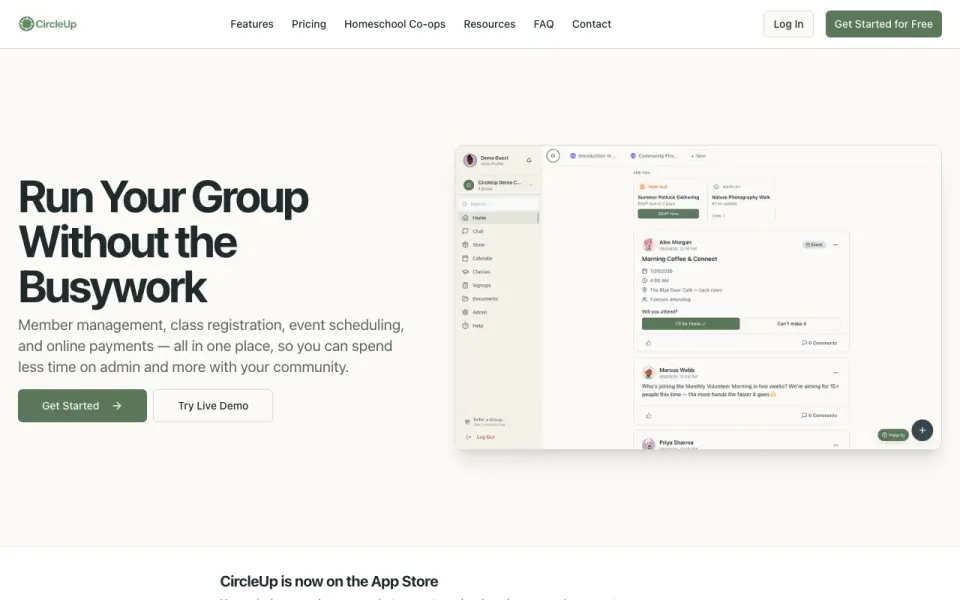Image resolution: width=960 pixels, height=600 pixels.
Task: Open more options on Marcus Webb's post
Action: point(835,372)
